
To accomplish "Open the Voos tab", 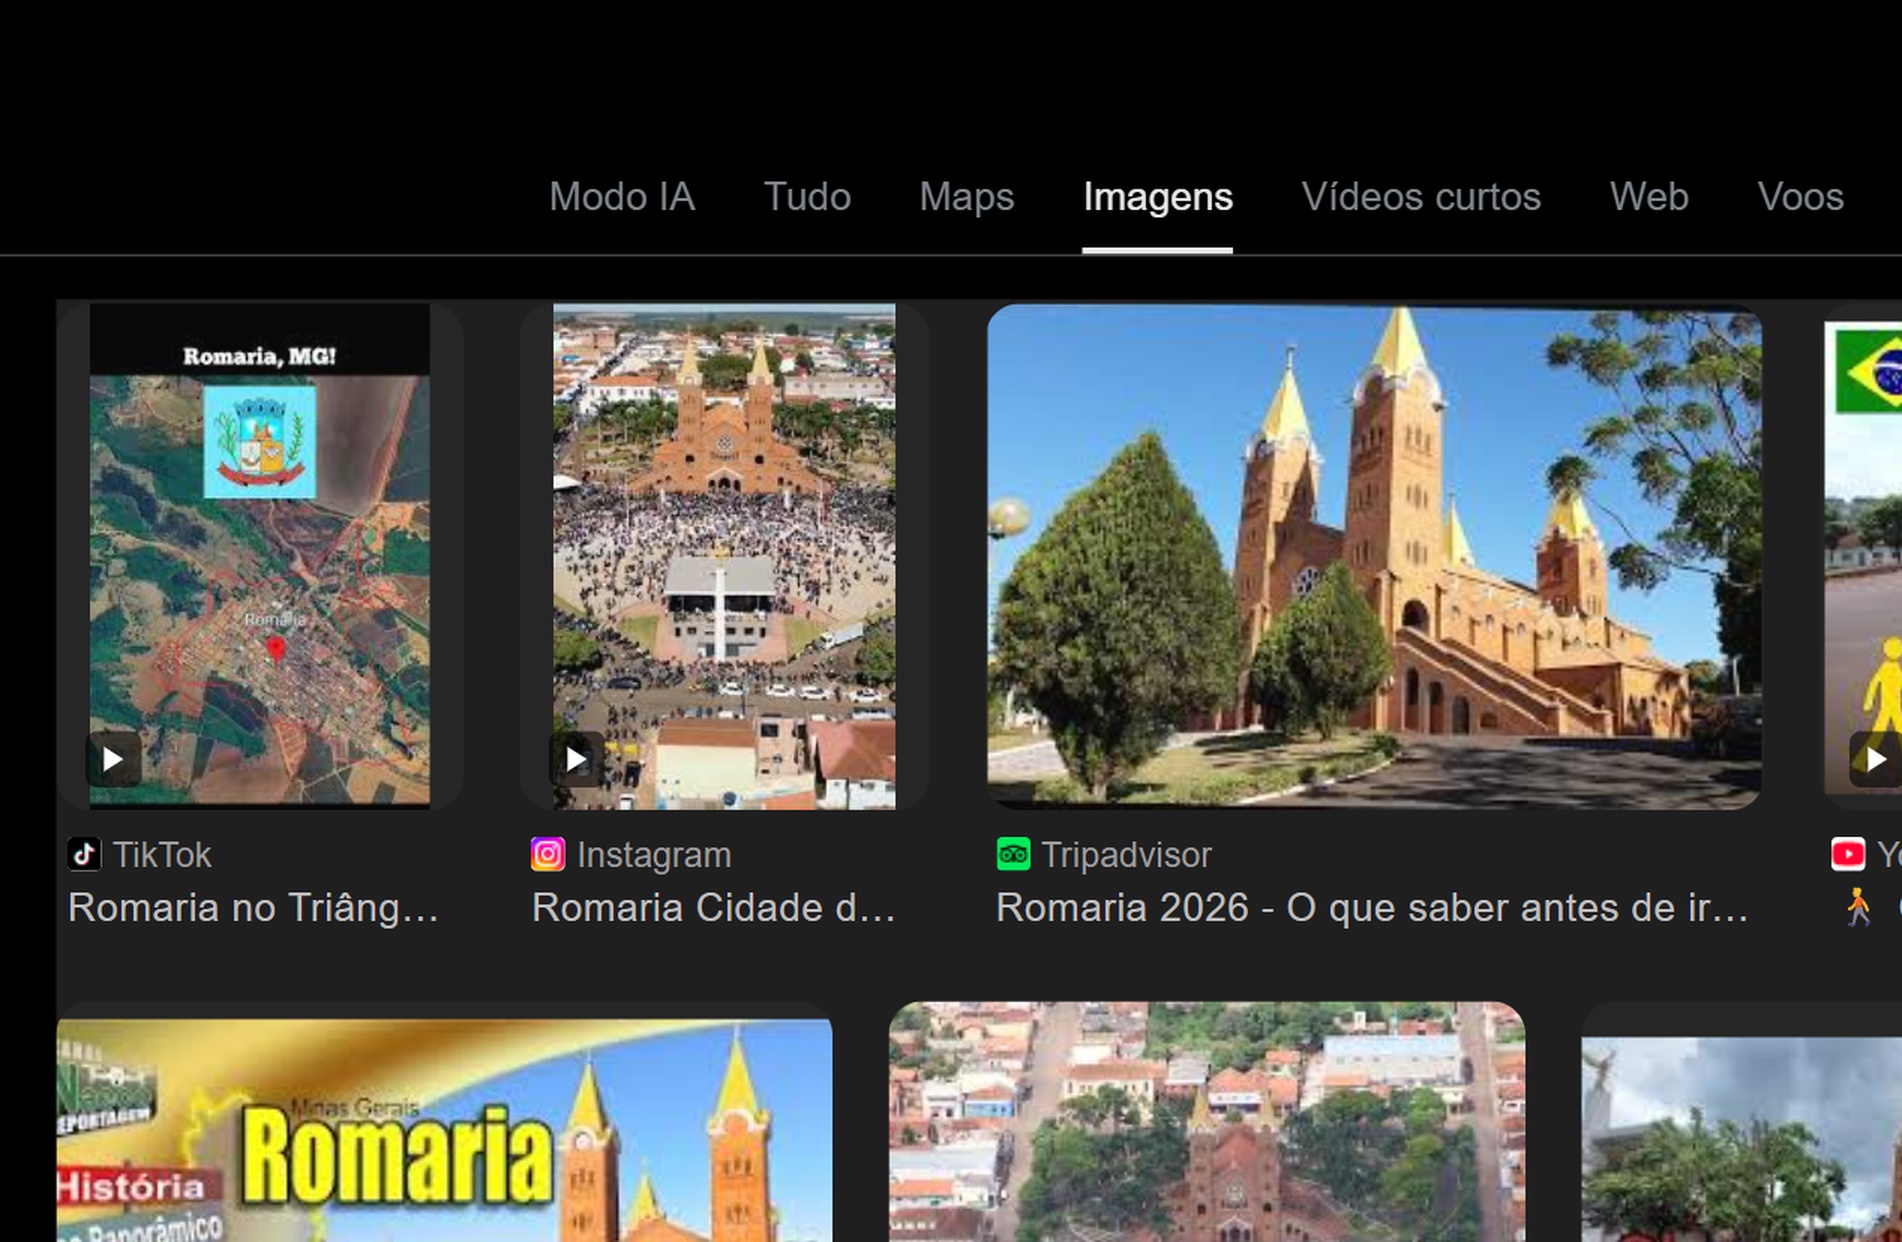I will (x=1800, y=197).
